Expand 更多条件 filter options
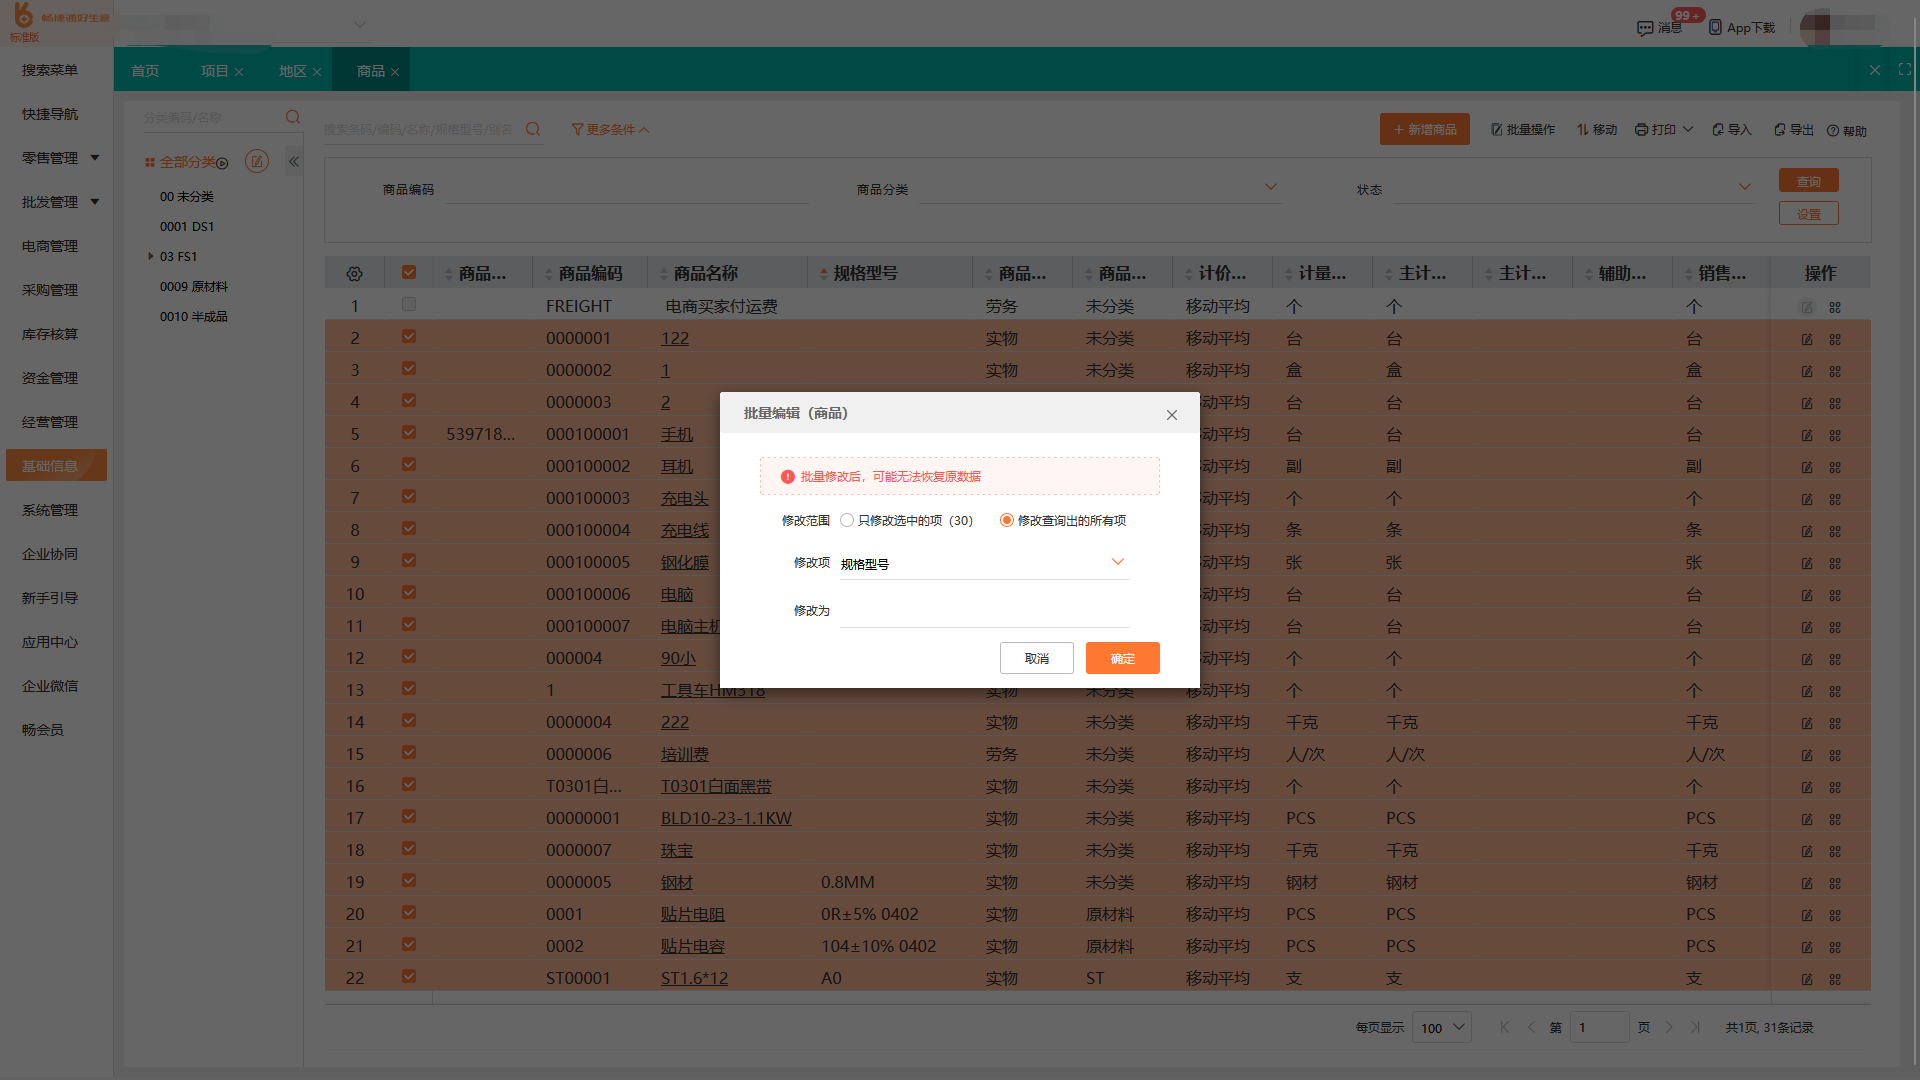1920x1080 pixels. pyautogui.click(x=612, y=128)
